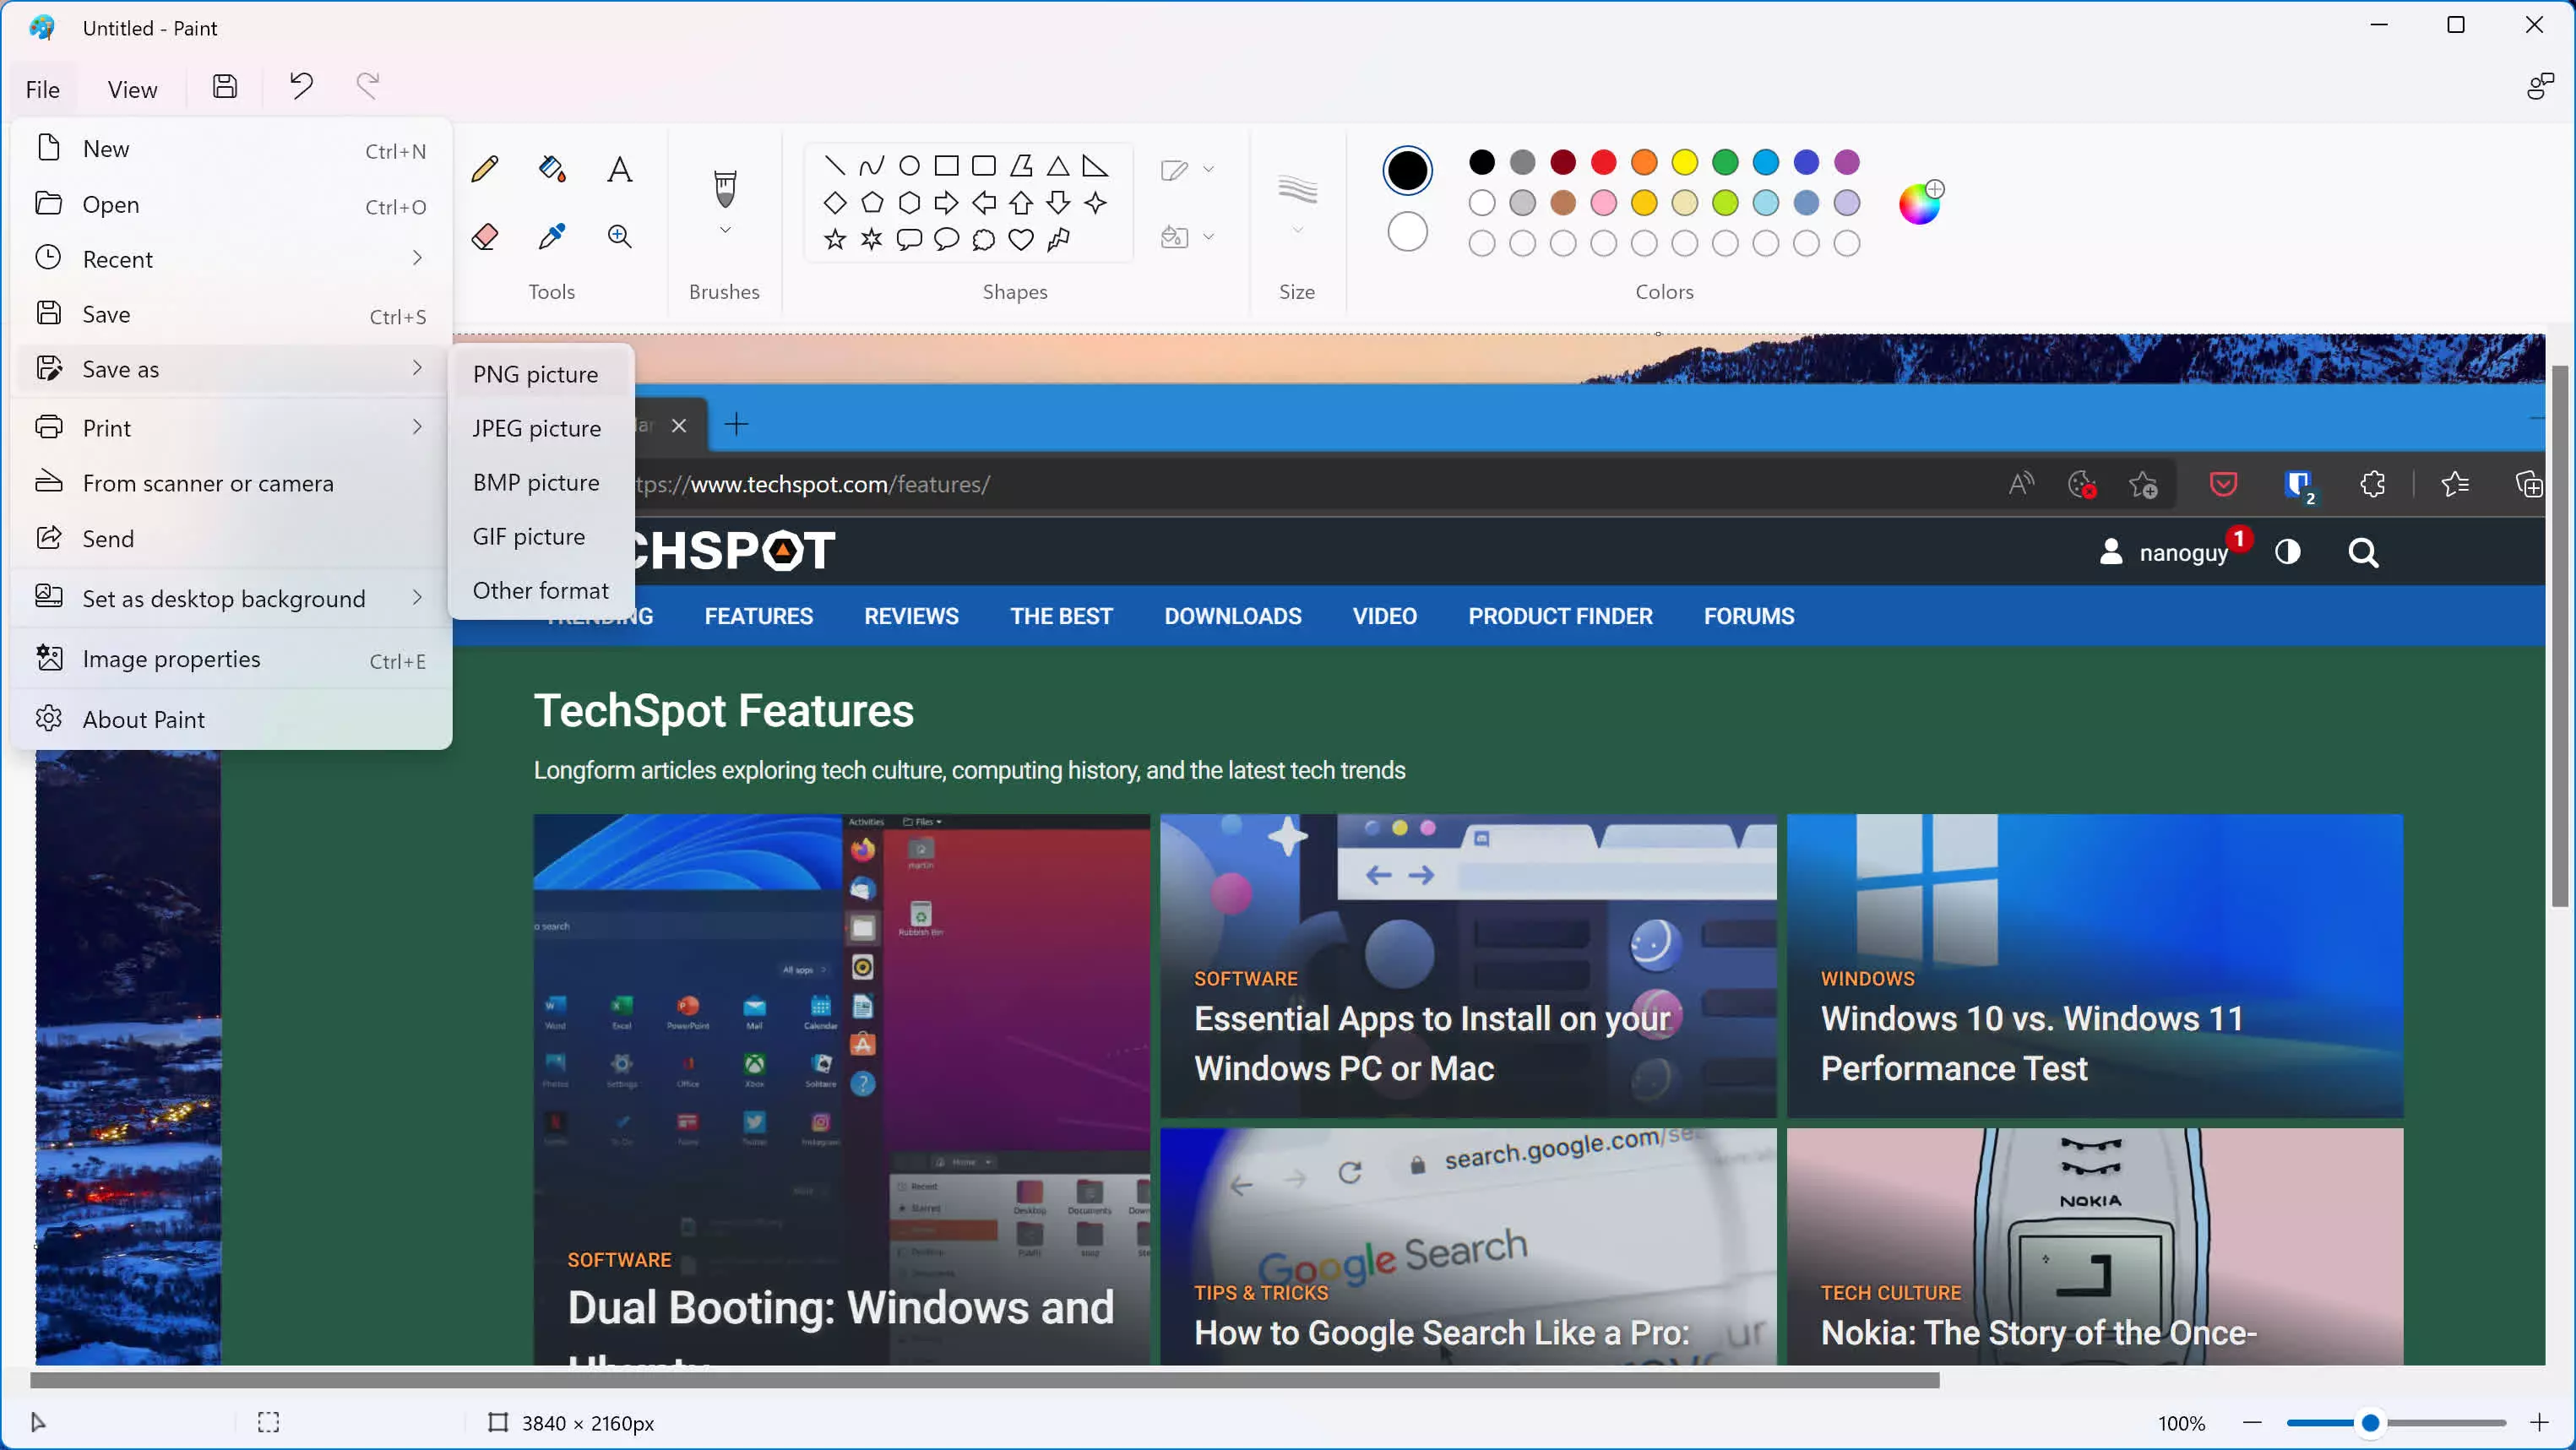Viewport: 2576px width, 1450px height.
Task: Select the Pencil tool
Action: (x=485, y=168)
